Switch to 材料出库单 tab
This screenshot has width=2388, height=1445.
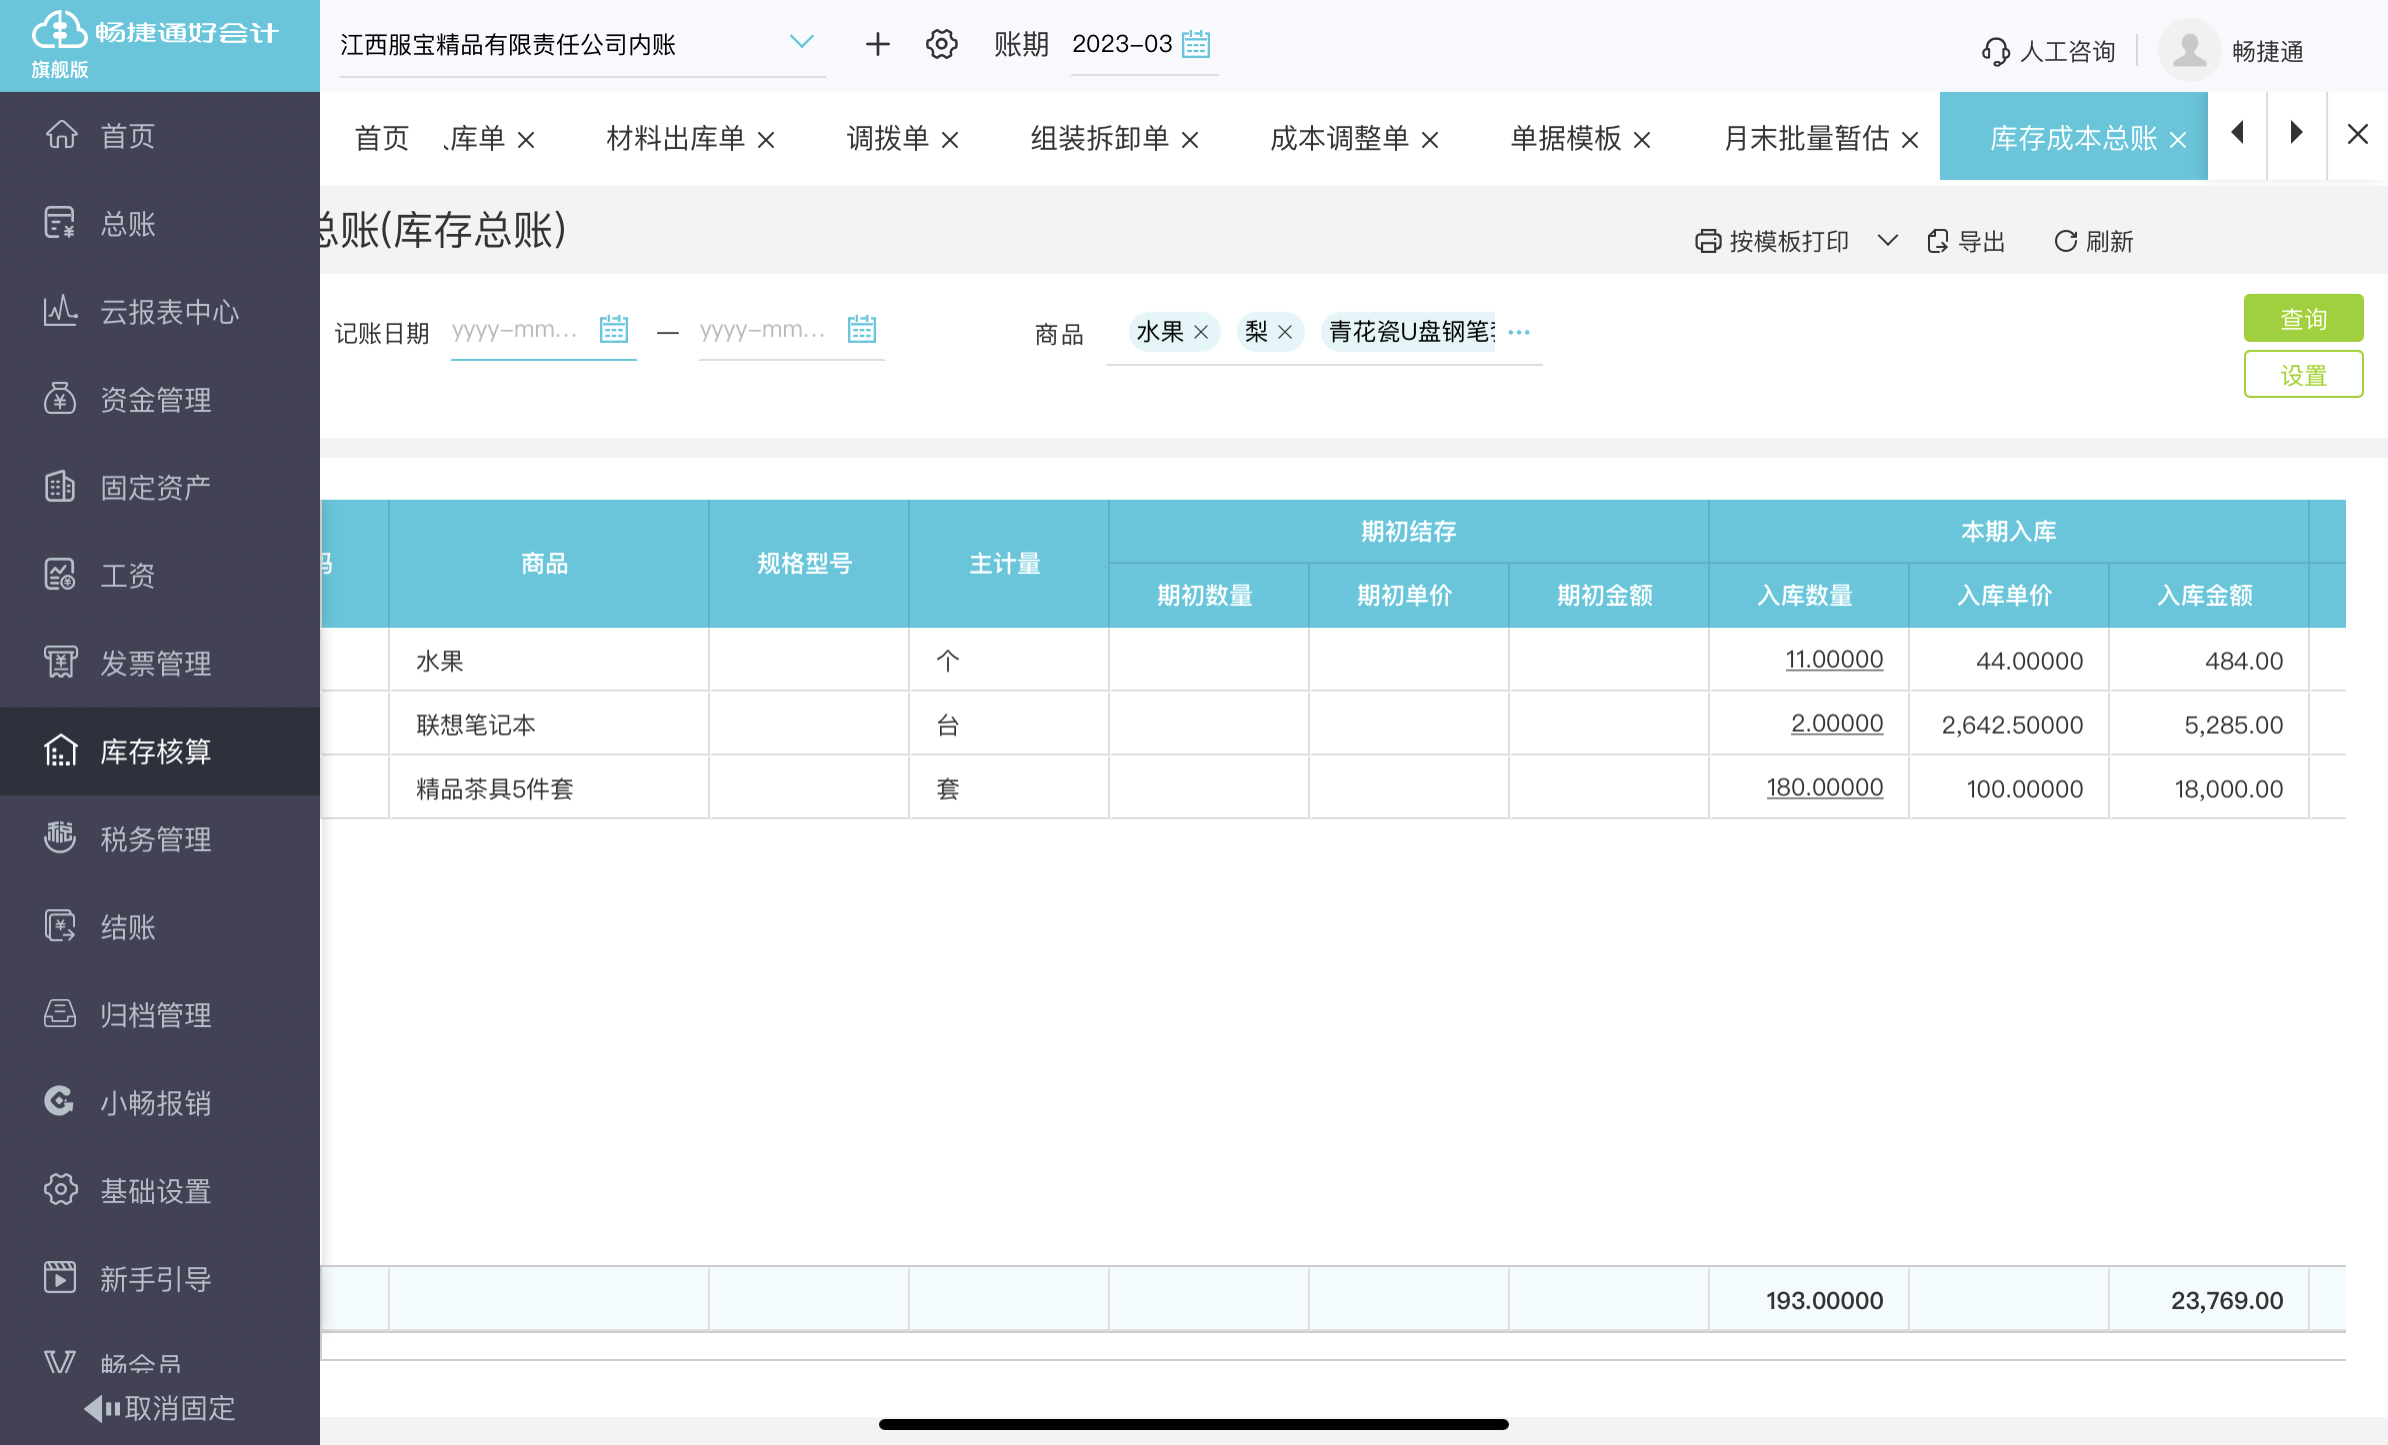(x=672, y=140)
